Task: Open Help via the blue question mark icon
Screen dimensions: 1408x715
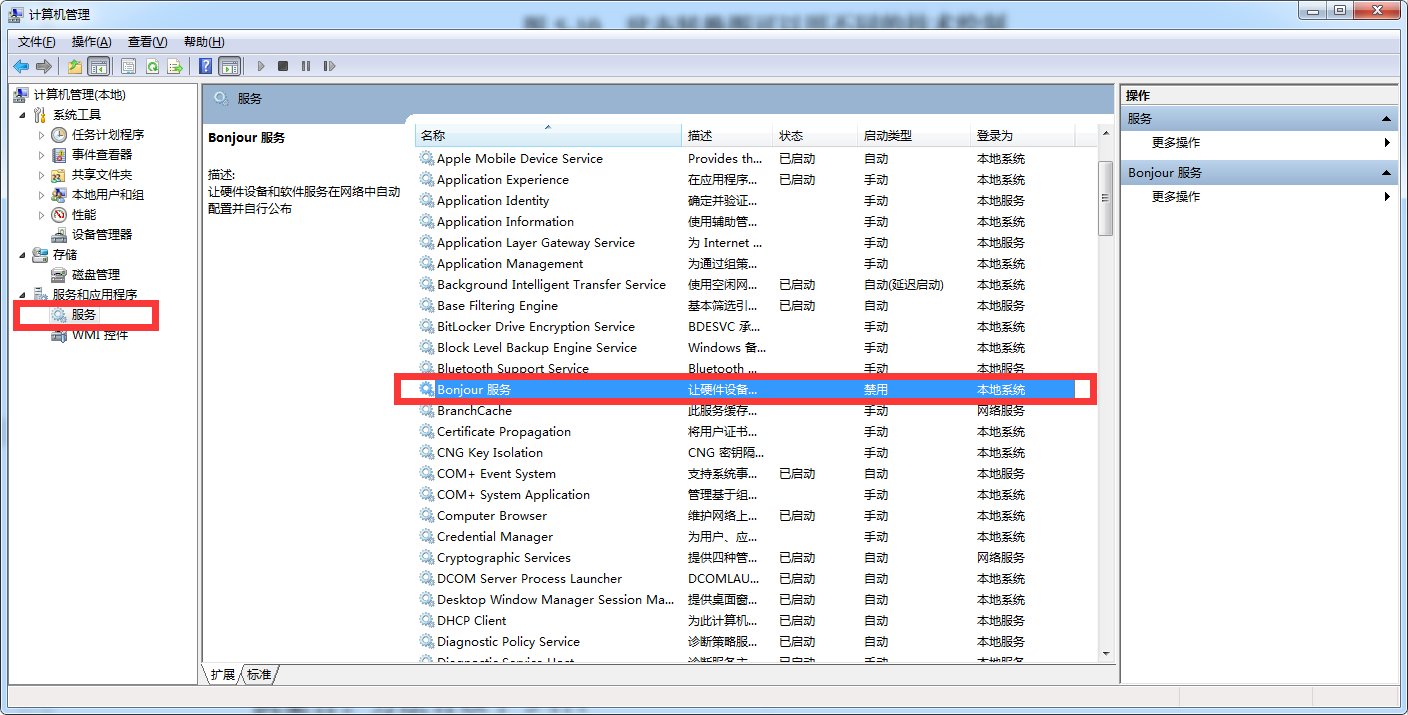Action: (x=205, y=66)
